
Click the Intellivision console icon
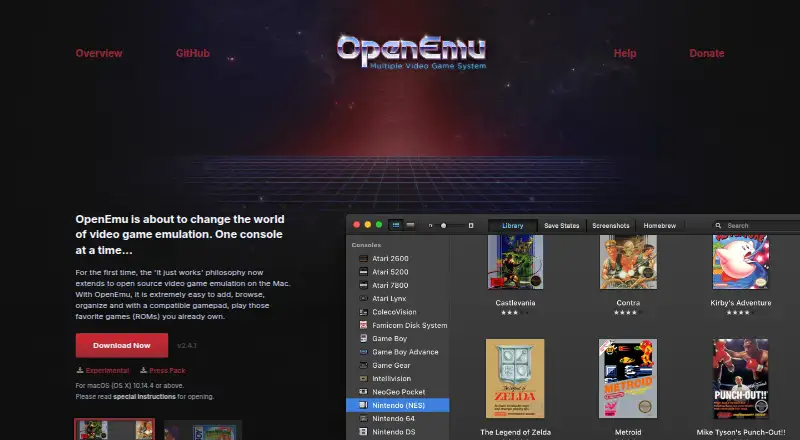pos(363,378)
